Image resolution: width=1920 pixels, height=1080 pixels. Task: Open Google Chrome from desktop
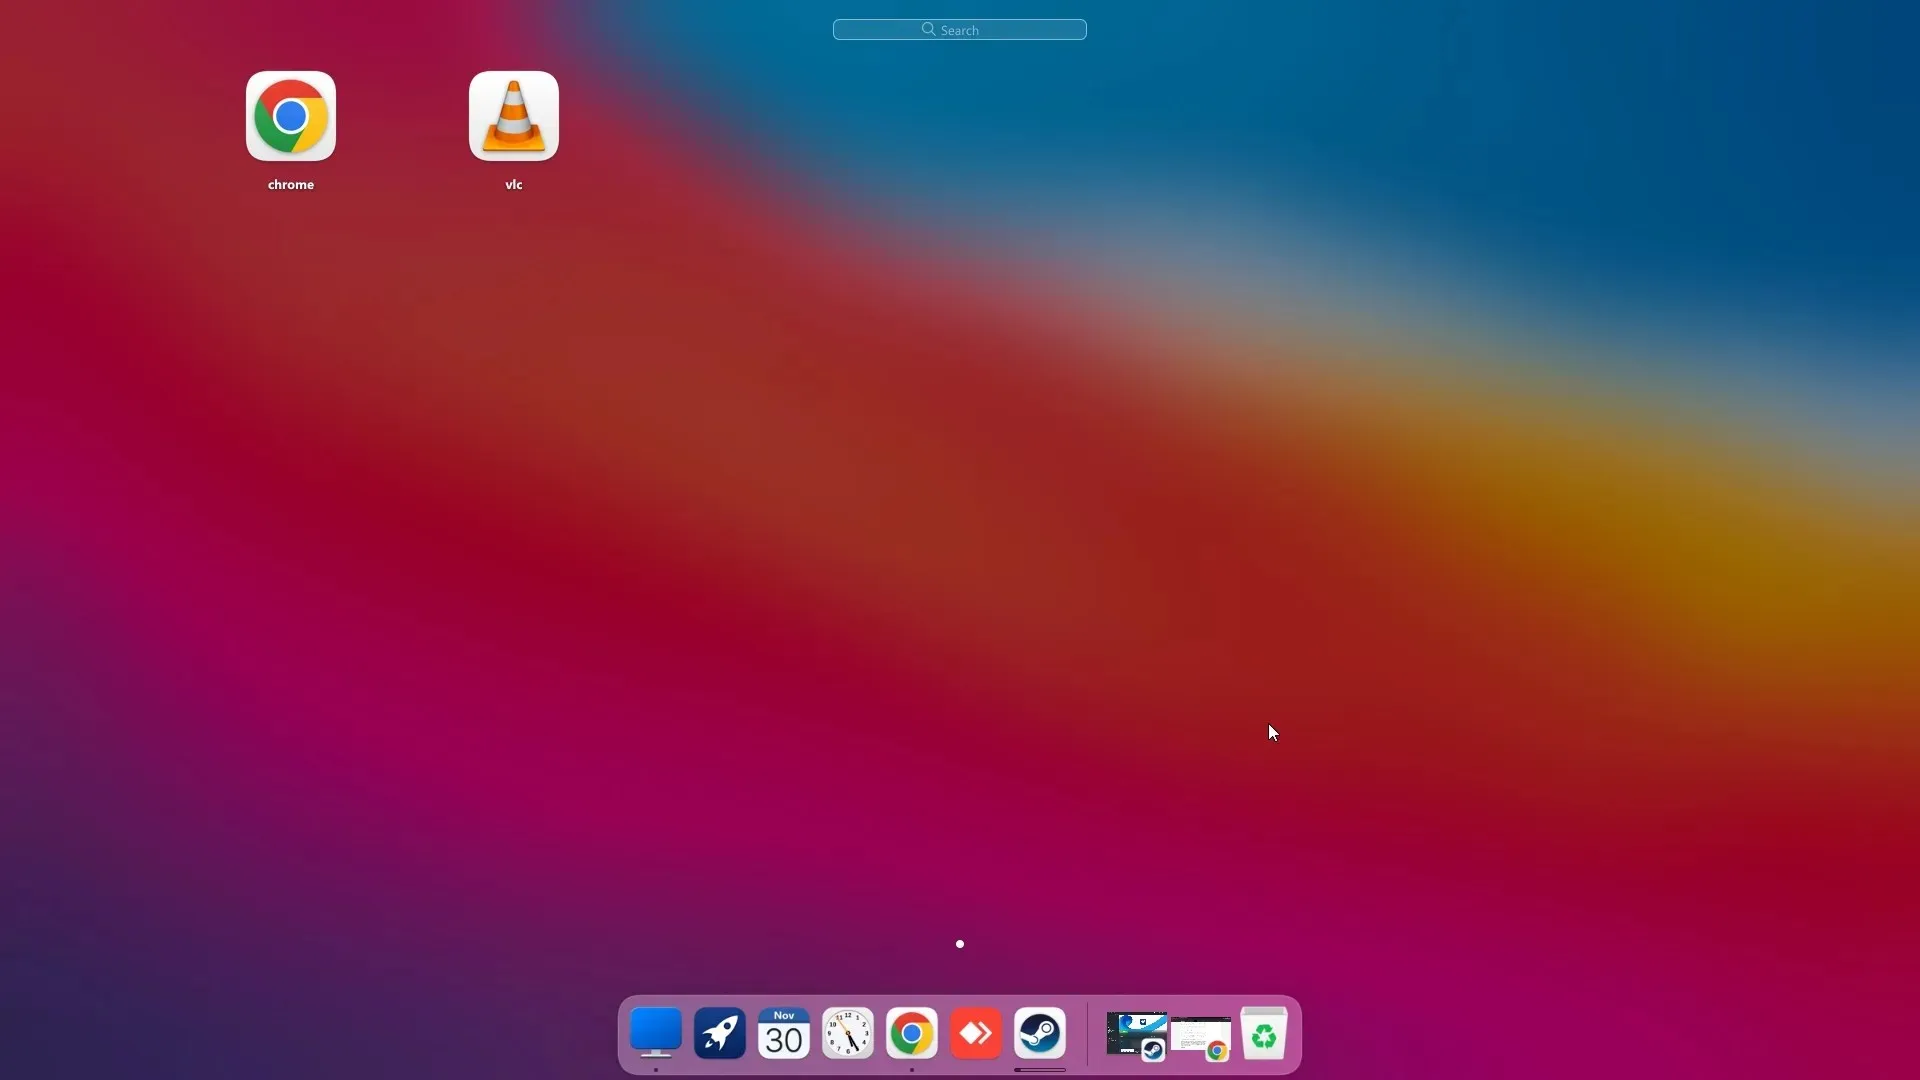pos(290,115)
